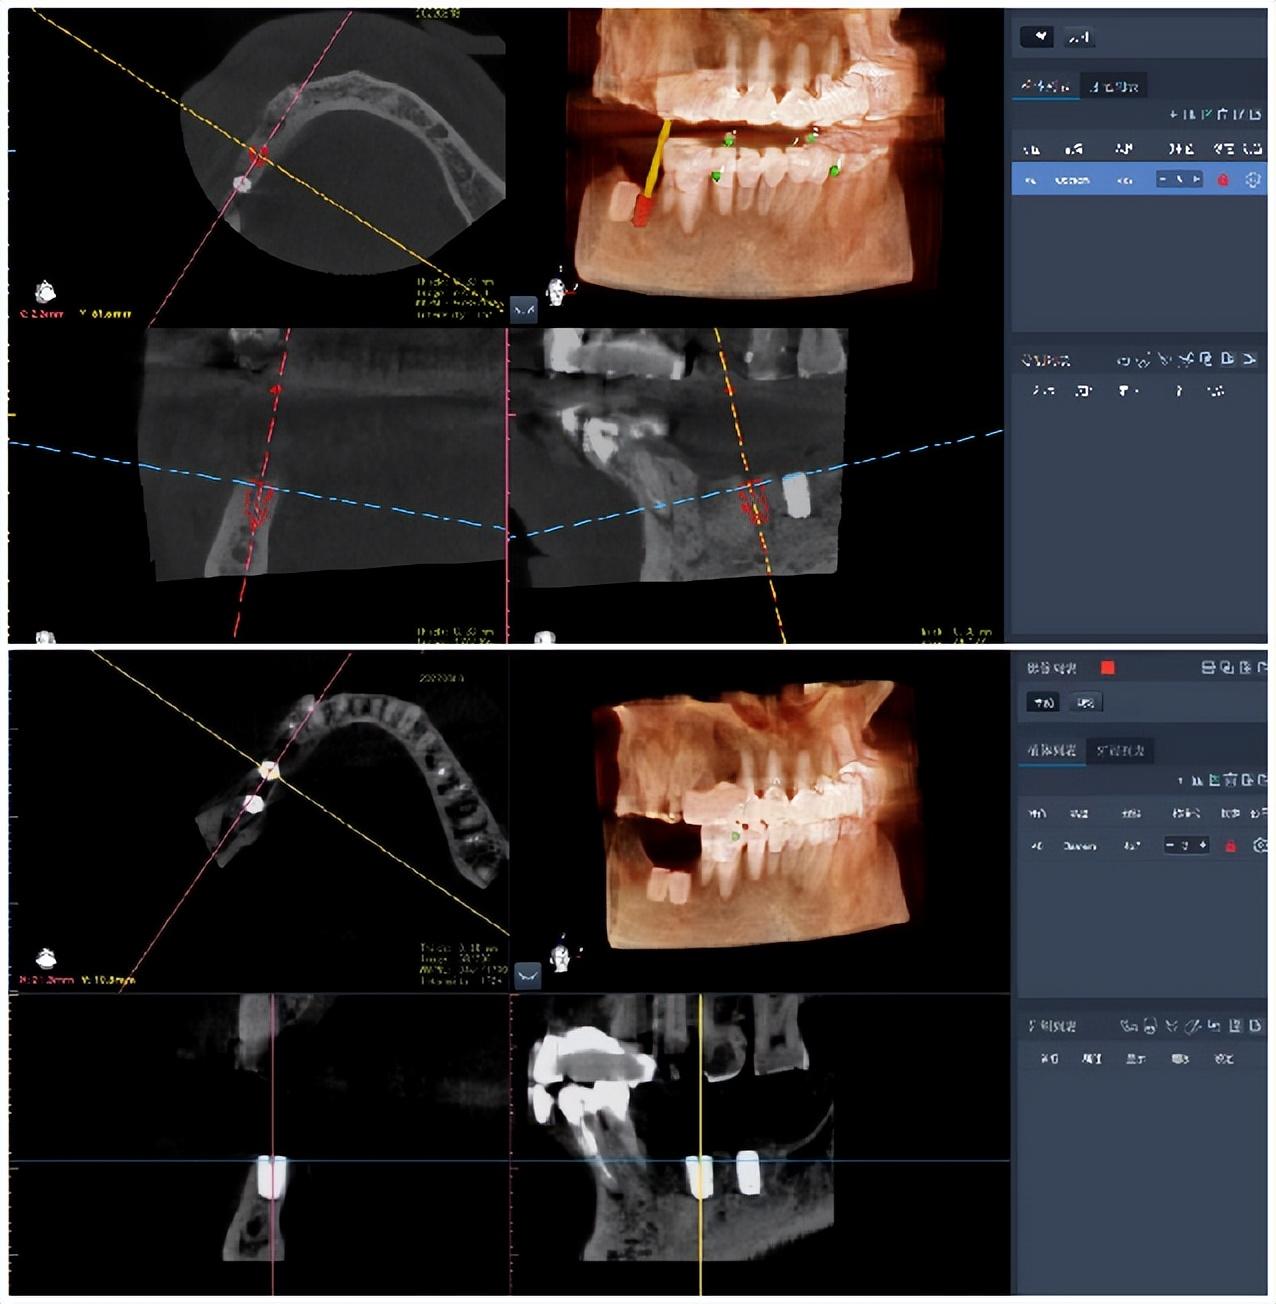Select the first mode toggle atop the upper side panel
The image size is (1276, 1304).
point(1039,37)
